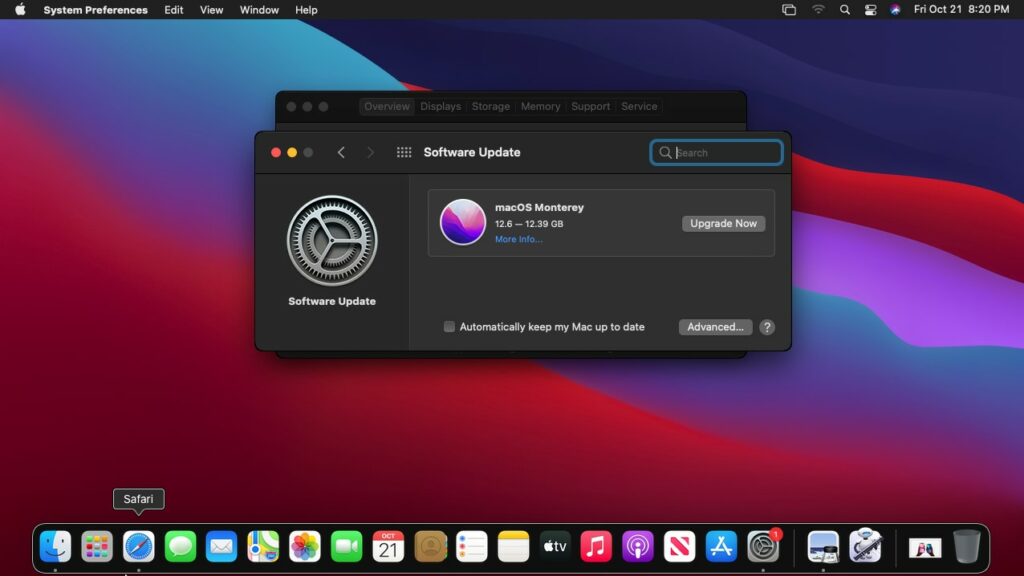Image resolution: width=1024 pixels, height=576 pixels.
Task: Switch to Service tab in About This Mac window
Action: tap(639, 106)
